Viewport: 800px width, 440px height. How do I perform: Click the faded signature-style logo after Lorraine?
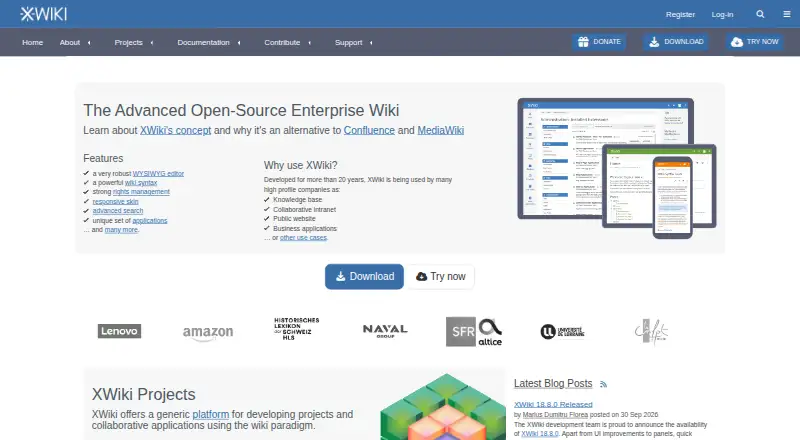651,332
